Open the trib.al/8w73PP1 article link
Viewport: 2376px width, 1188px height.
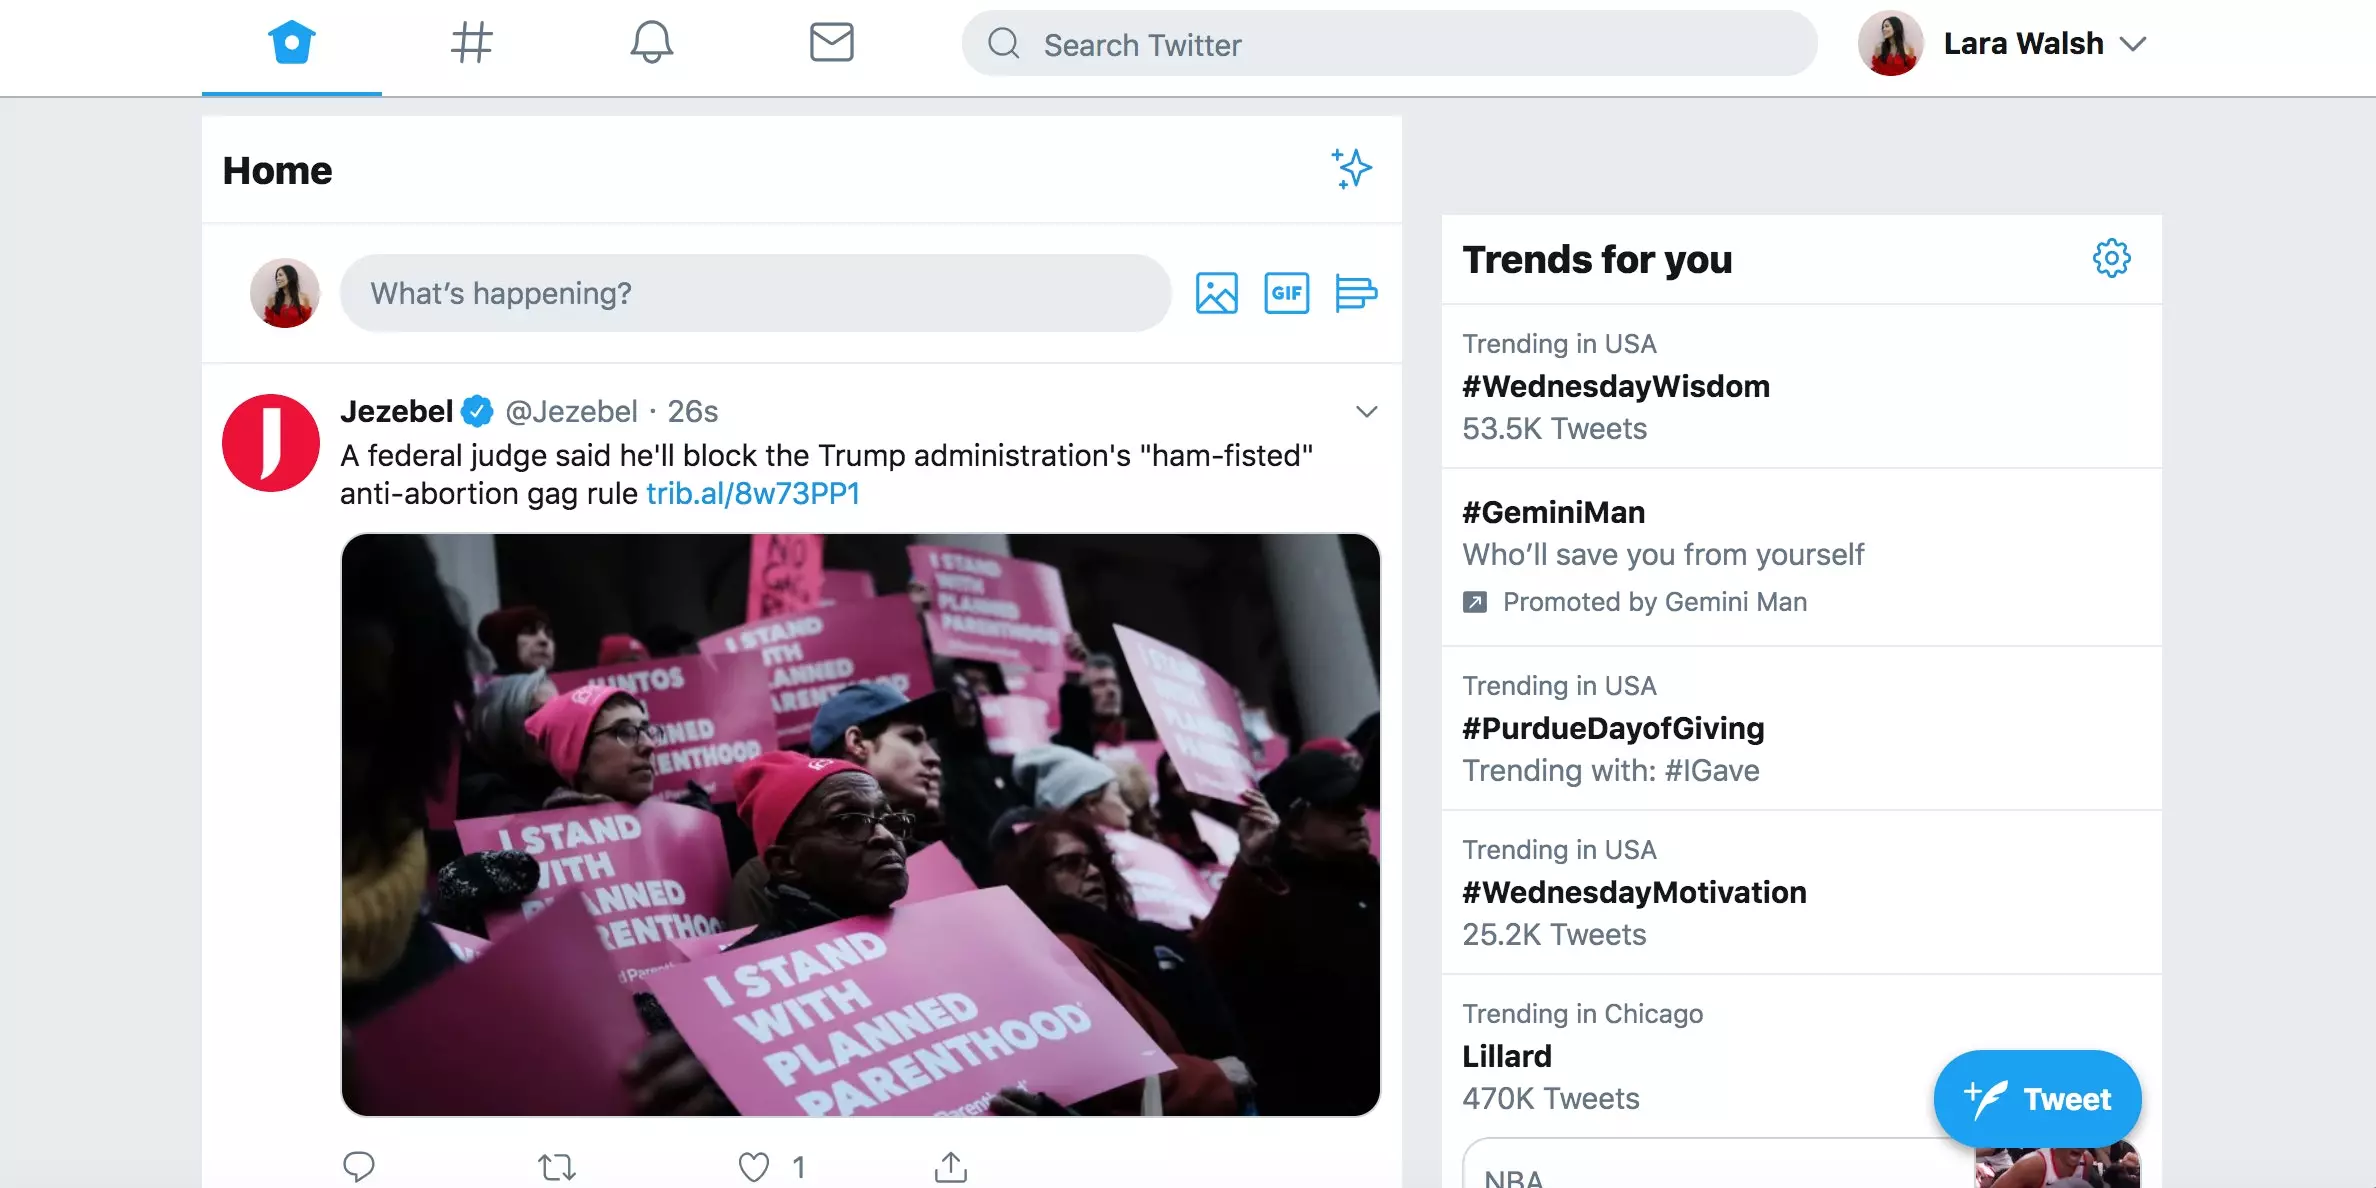click(x=752, y=492)
